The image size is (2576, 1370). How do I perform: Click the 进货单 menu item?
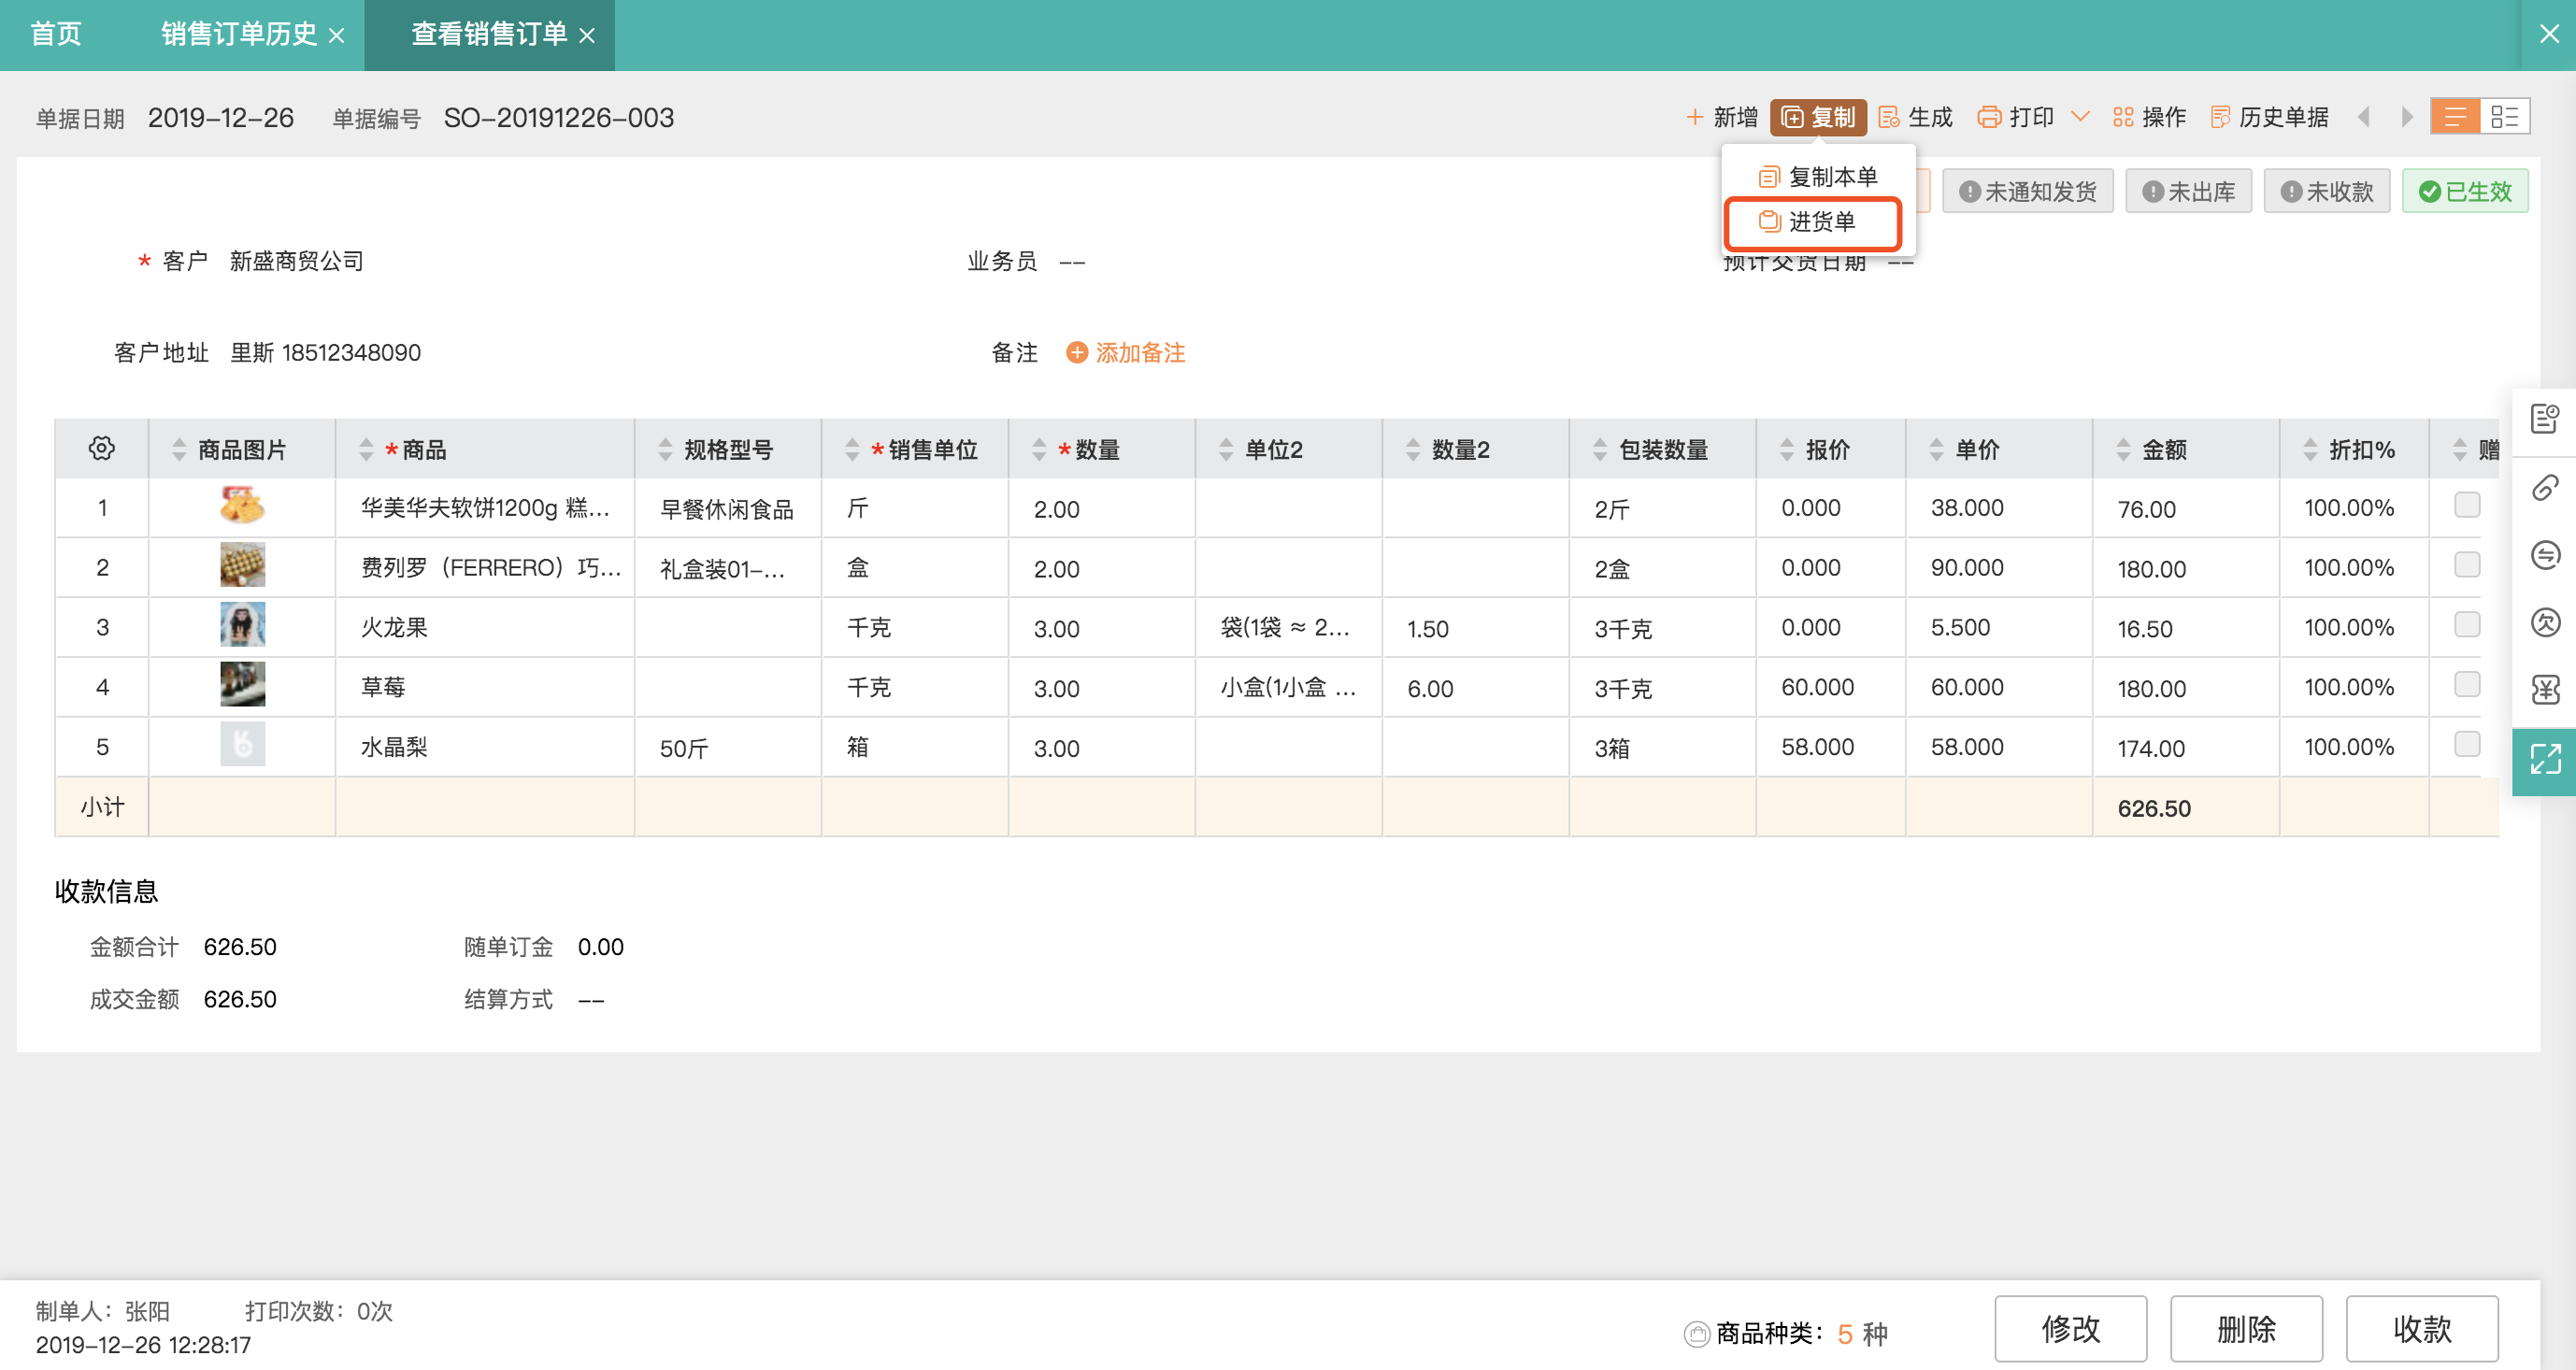(1812, 218)
